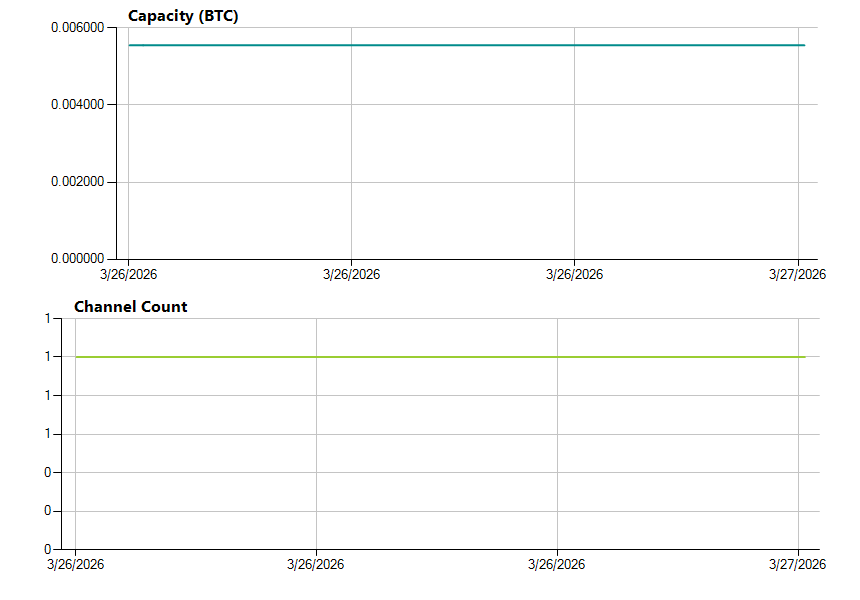Click the "Capacity (BTC)" chart title
Image resolution: width=860 pixels, height=600 pixels.
click(x=183, y=16)
